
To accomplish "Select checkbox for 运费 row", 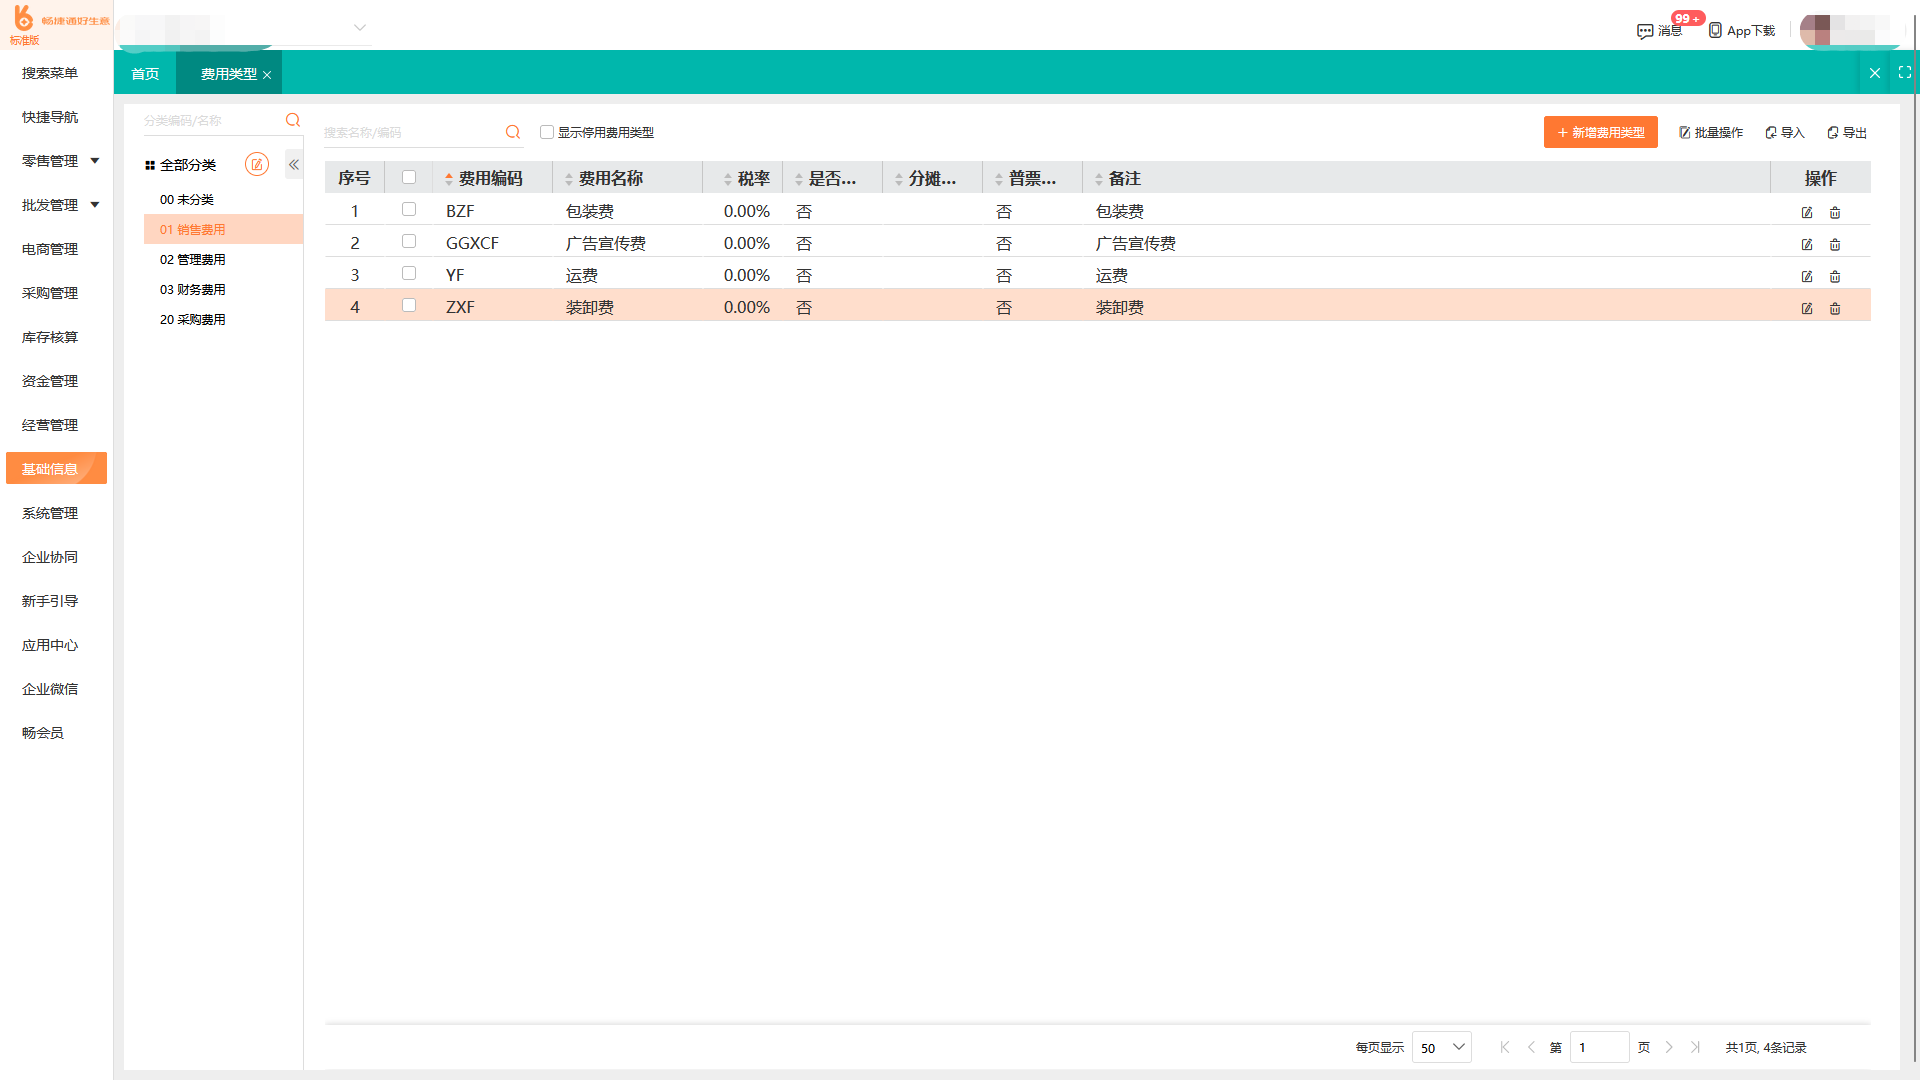I will coord(409,274).
